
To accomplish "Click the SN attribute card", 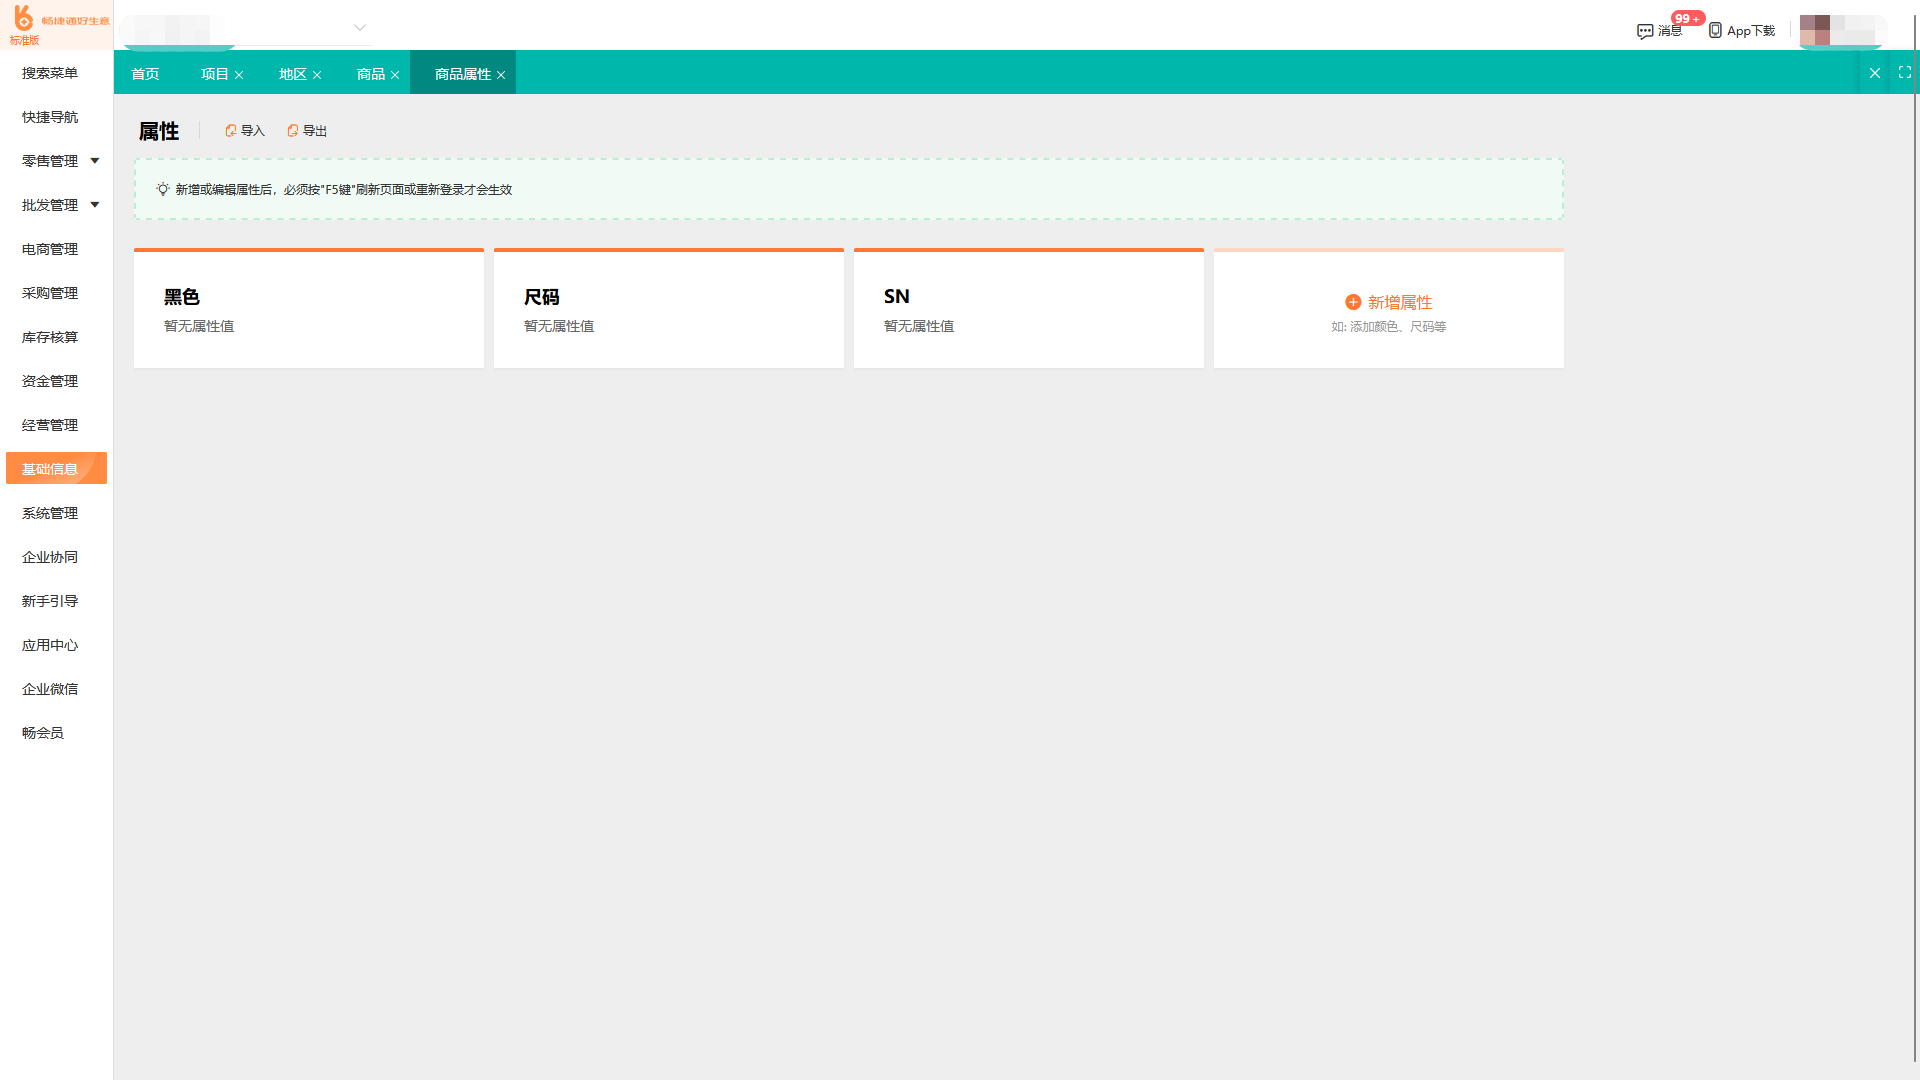I will pyautogui.click(x=1029, y=307).
